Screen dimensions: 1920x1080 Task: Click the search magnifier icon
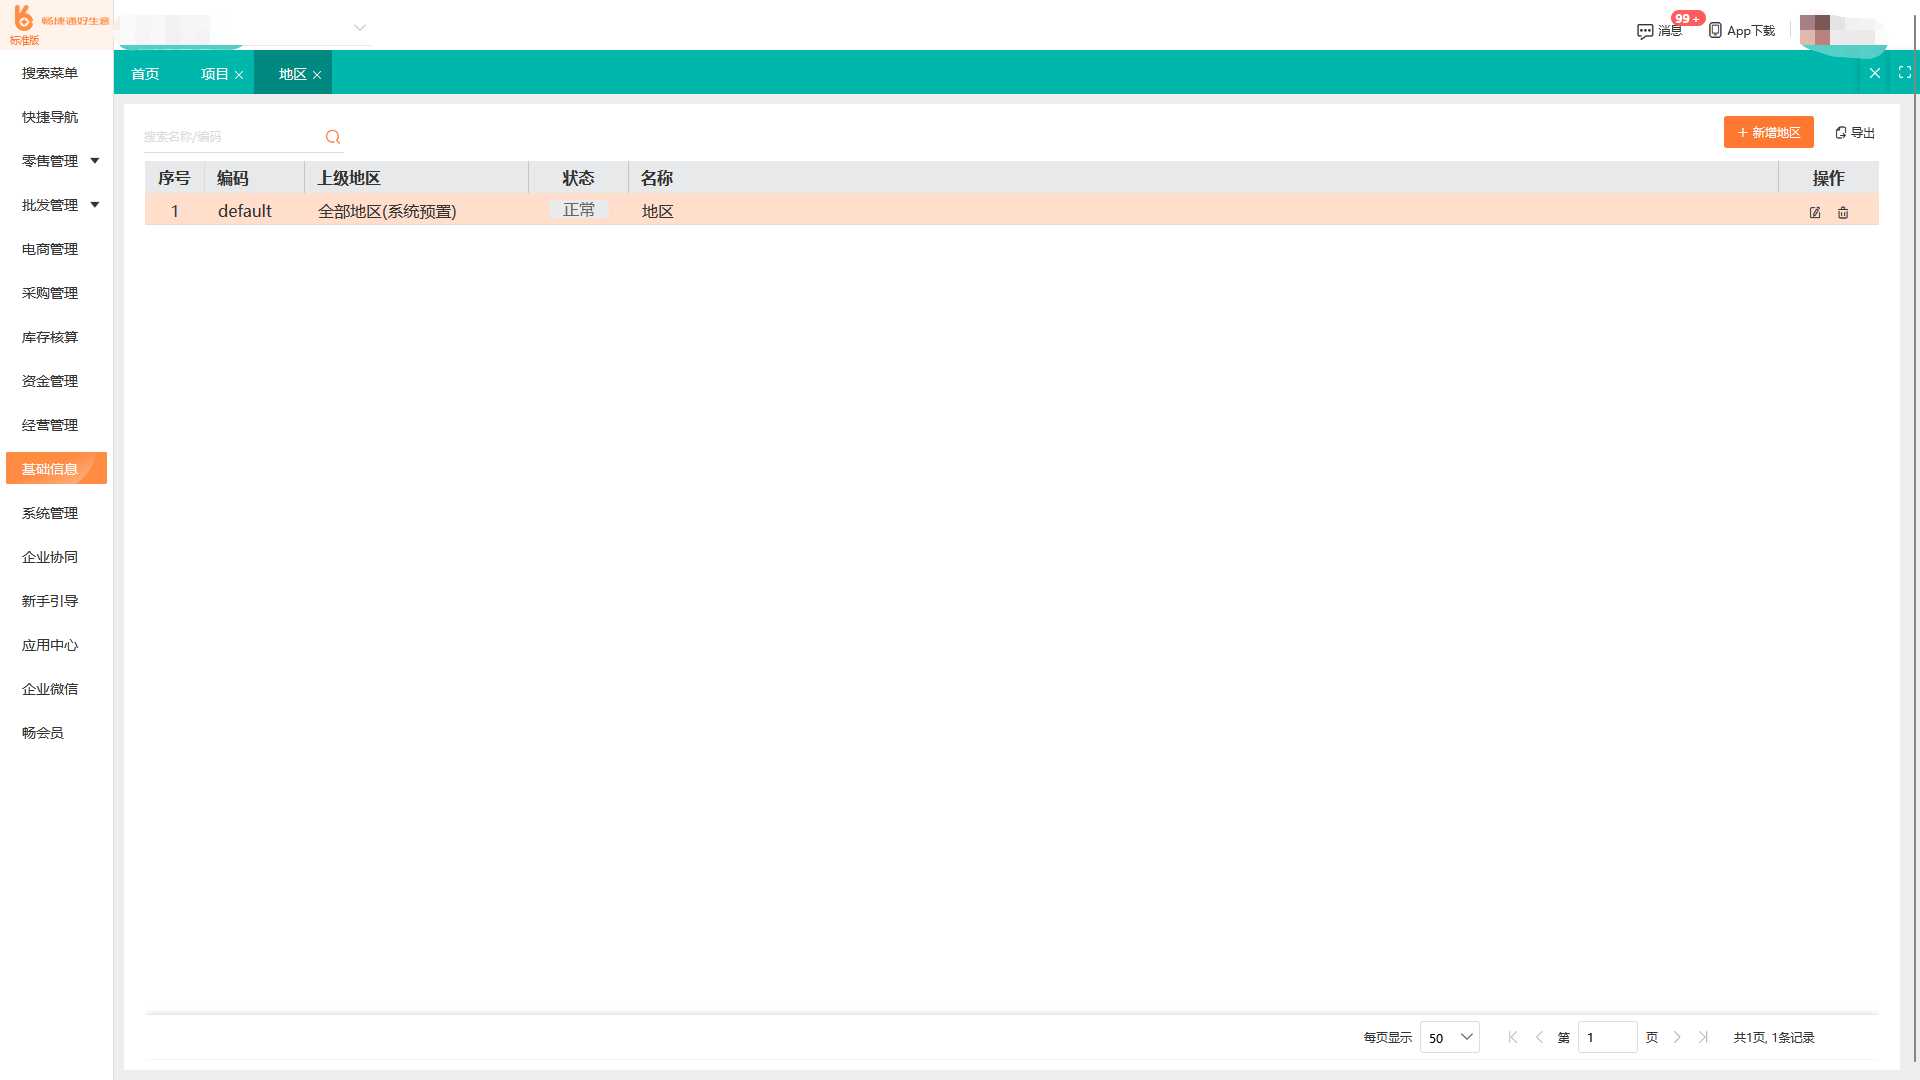tap(332, 136)
